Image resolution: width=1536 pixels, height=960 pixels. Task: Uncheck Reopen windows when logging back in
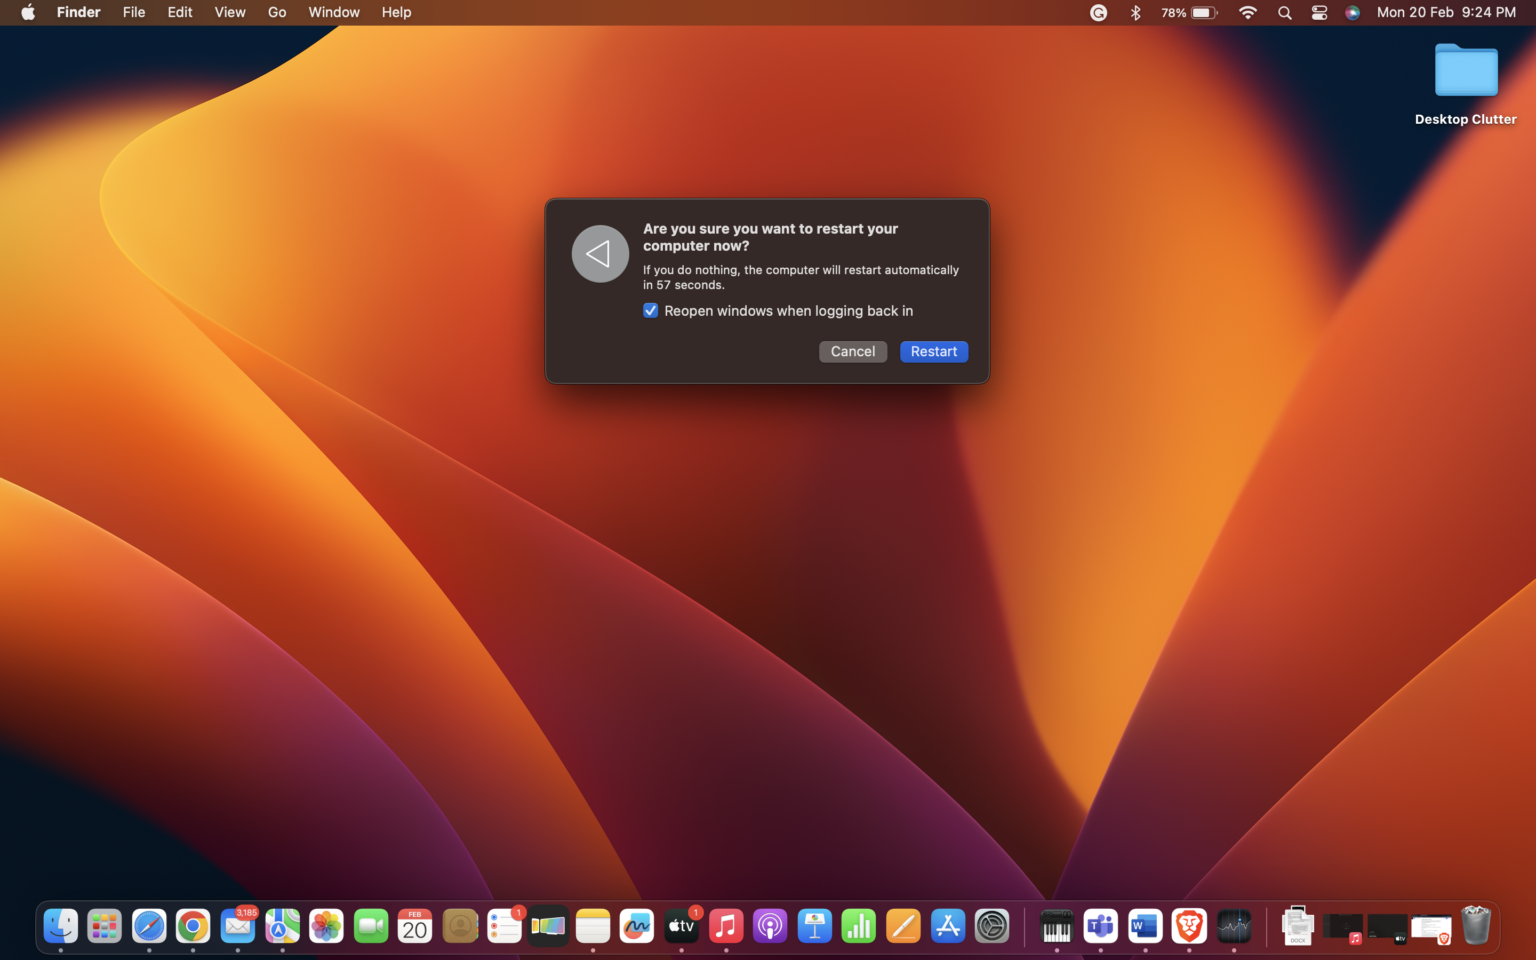click(x=650, y=310)
